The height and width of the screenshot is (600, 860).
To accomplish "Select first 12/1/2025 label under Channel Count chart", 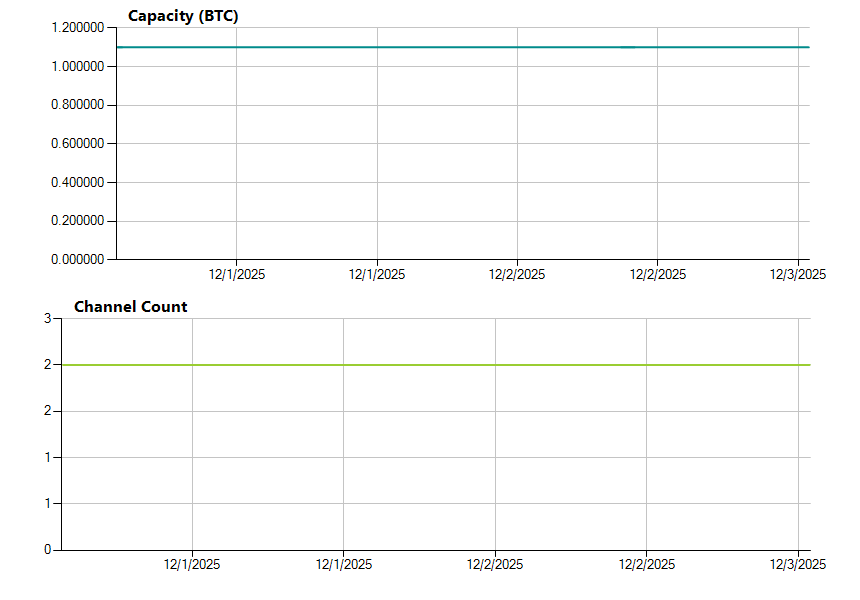I will tap(192, 565).
